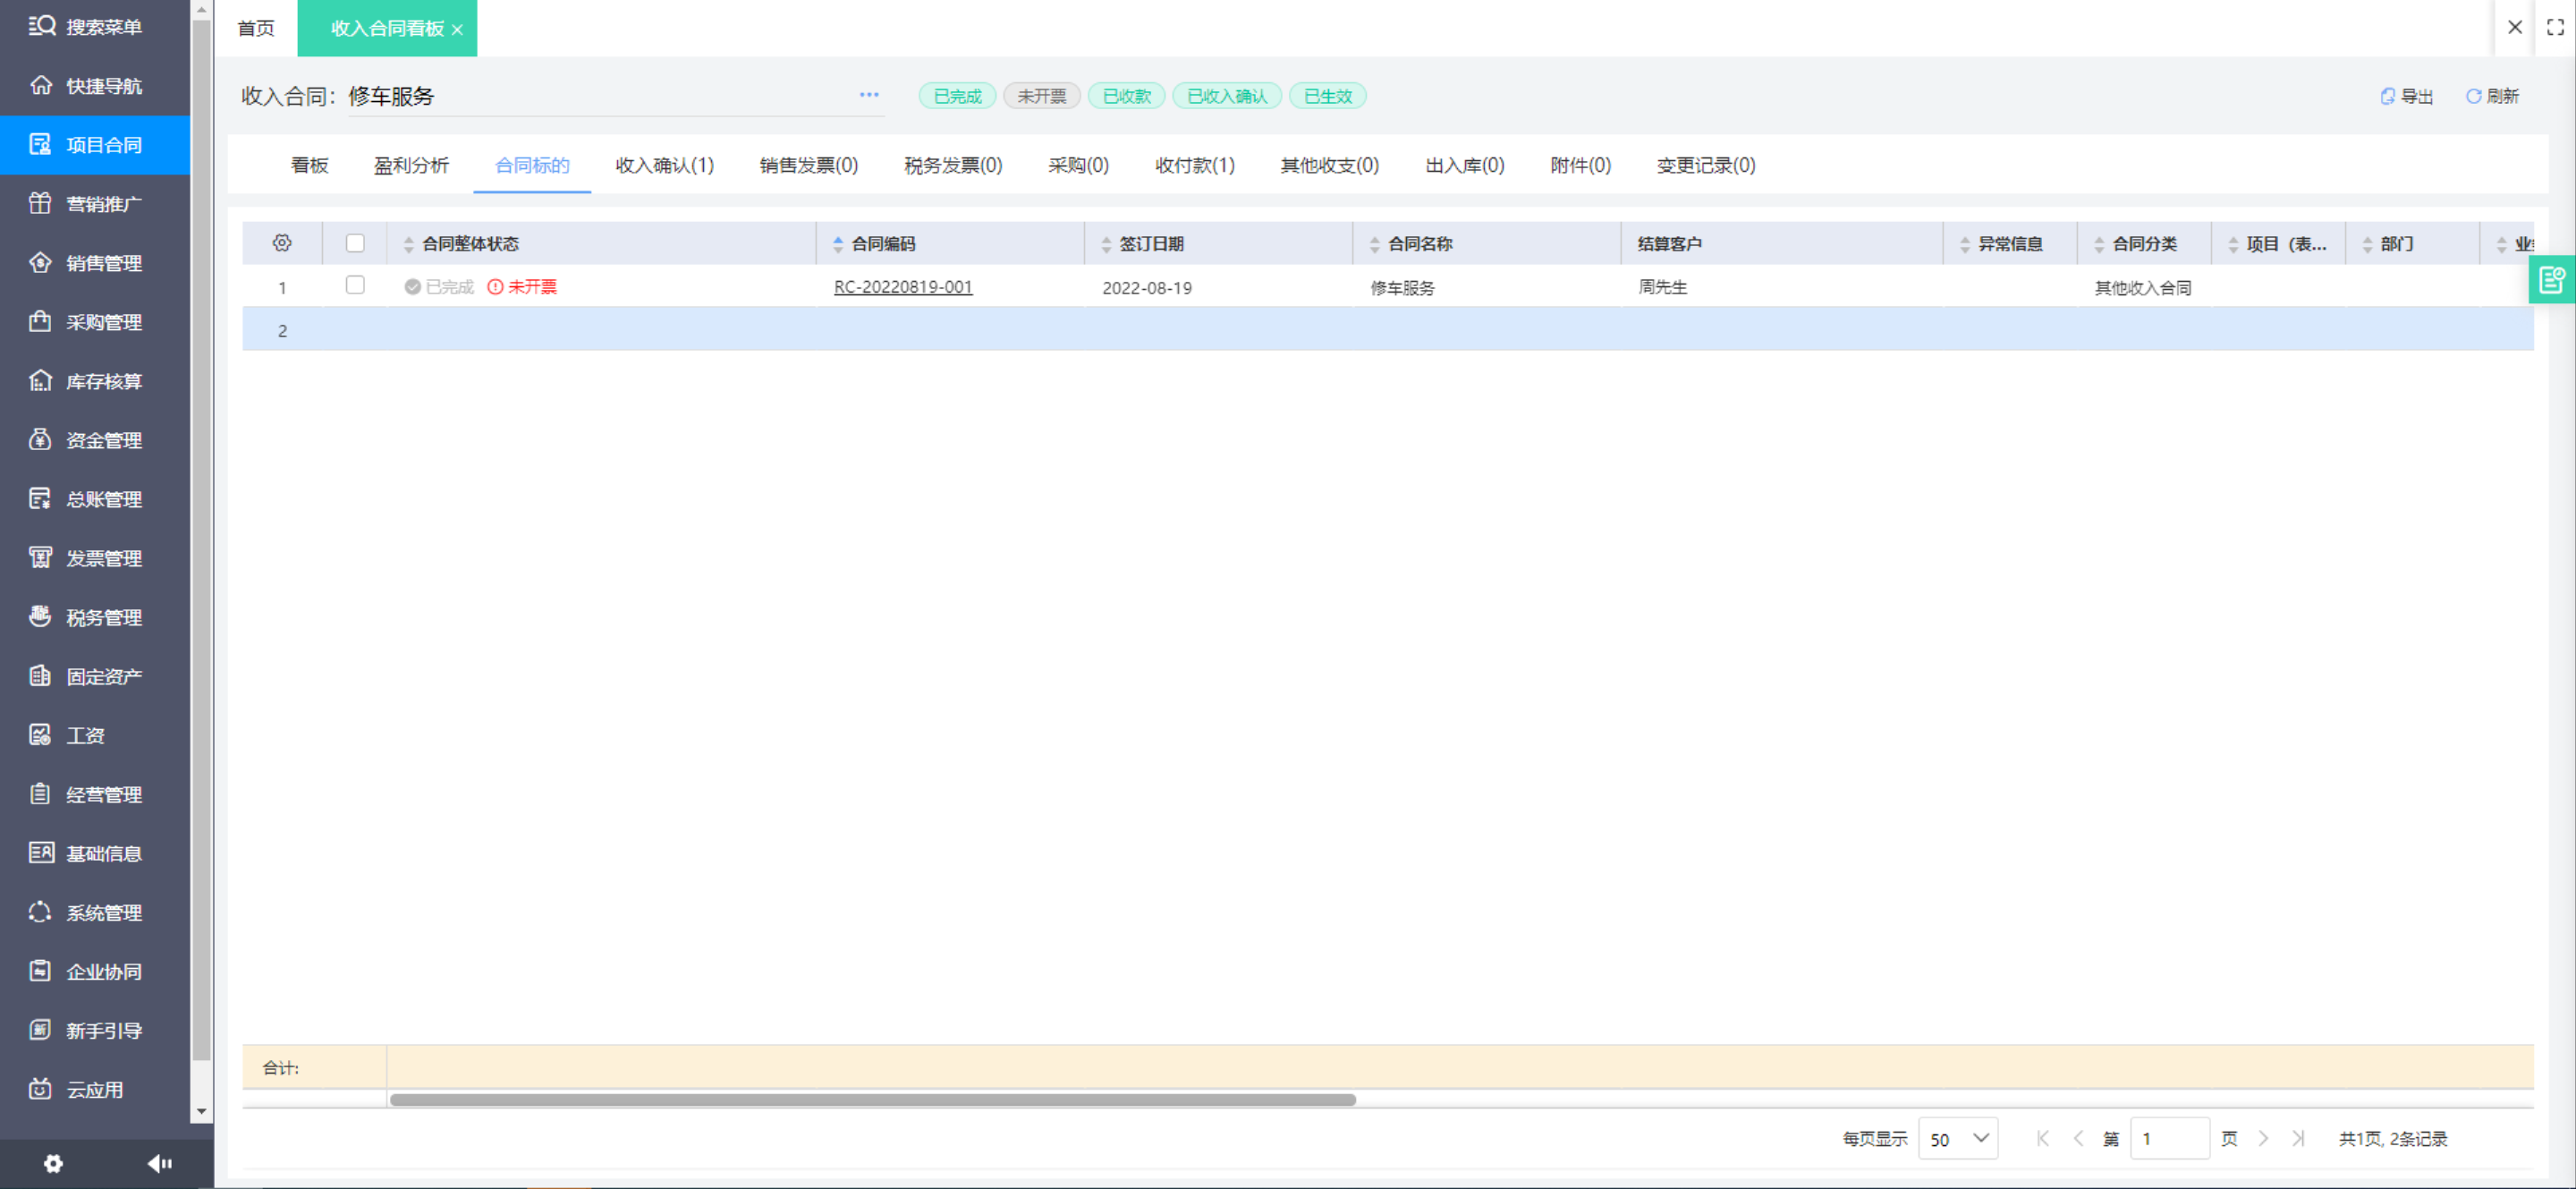Viewport: 2576px width, 1189px height.
Task: Click the 已完成 completed status icon
Action: [412, 287]
